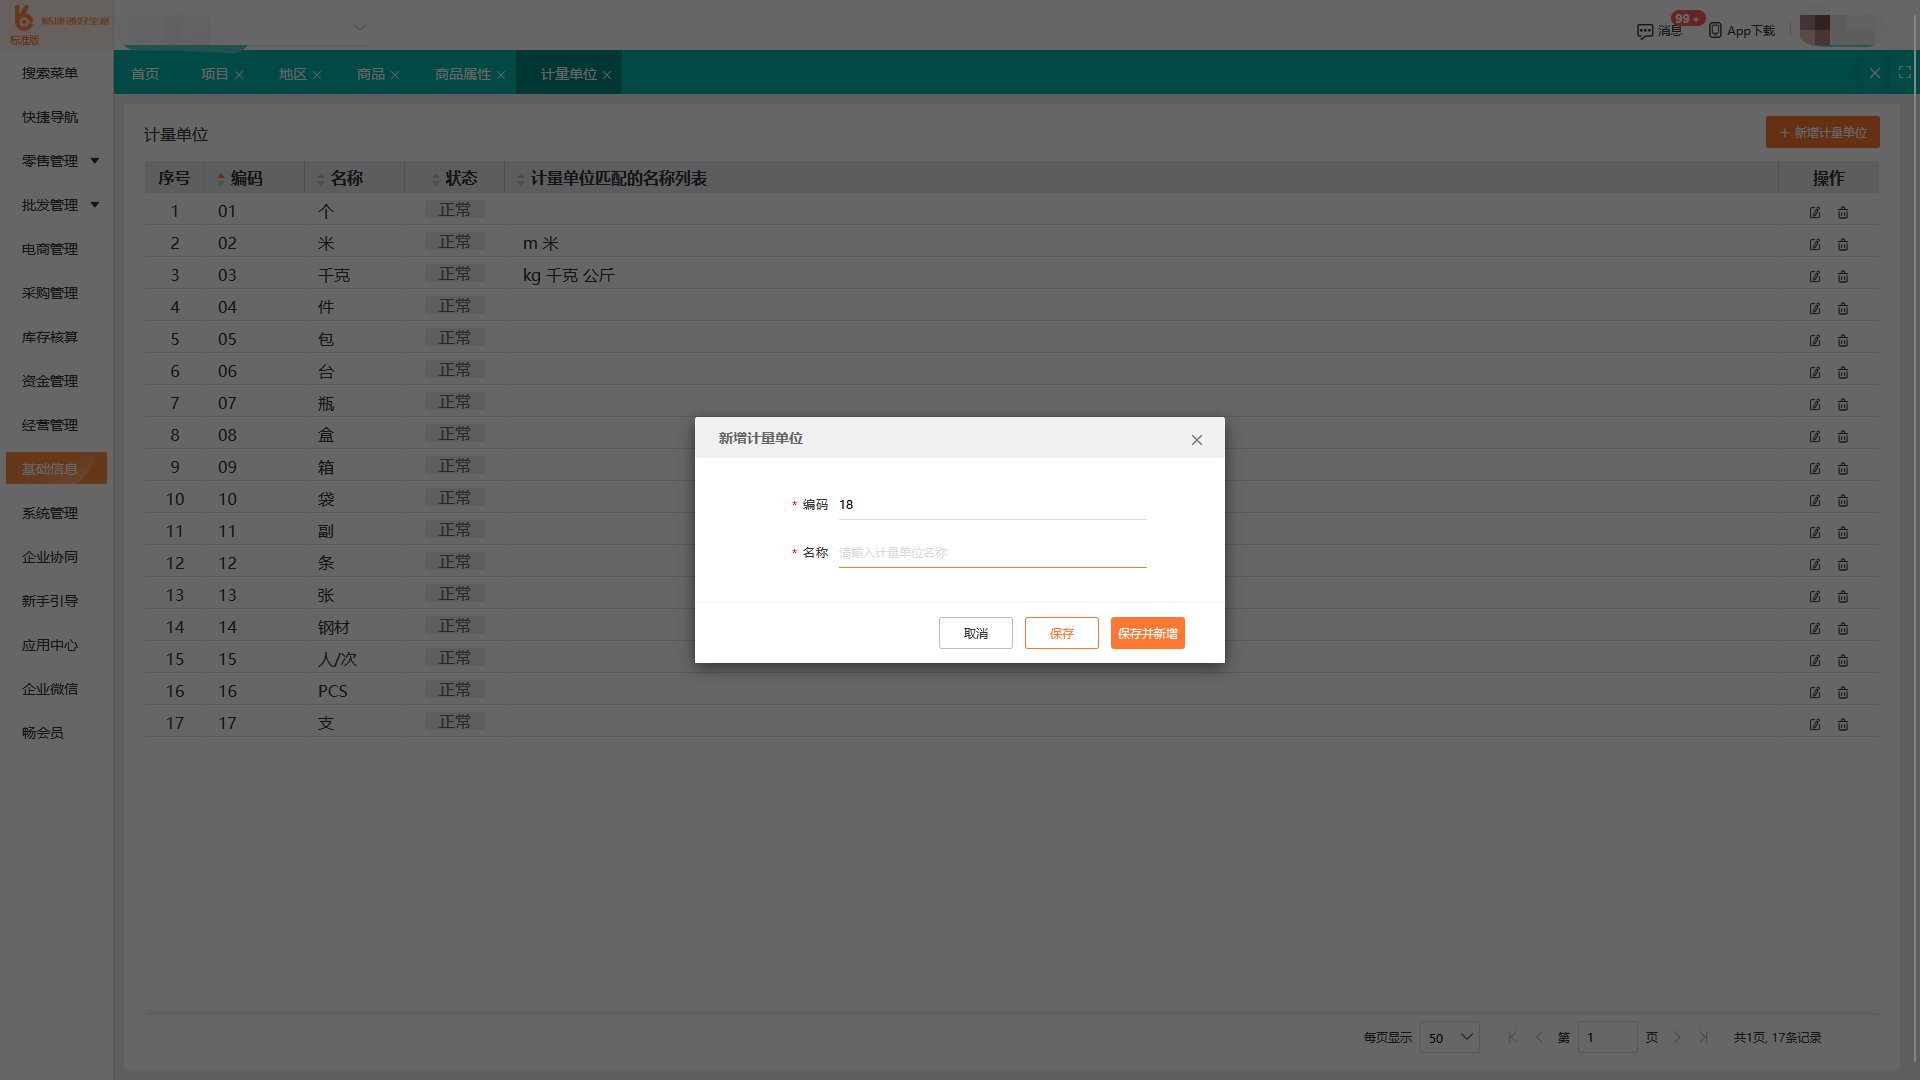Click the delete icon for row 2
1920x1080 pixels.
(x=1844, y=244)
